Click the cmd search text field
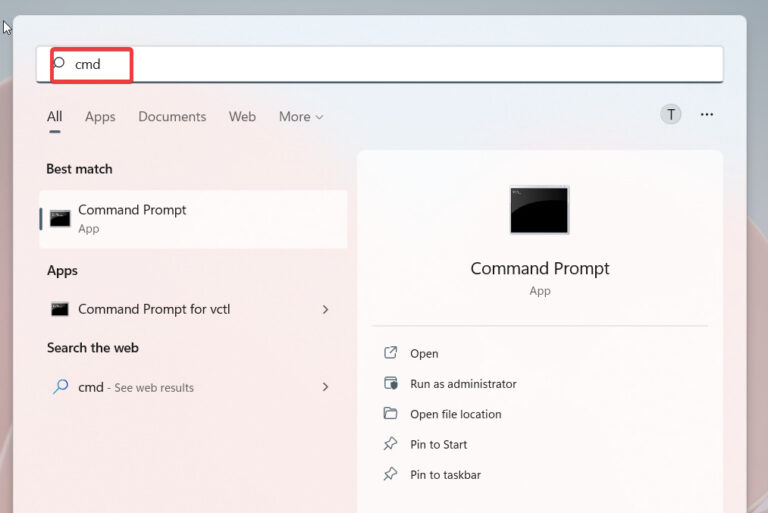Screen dimensions: 768x513 pyautogui.click(x=380, y=64)
